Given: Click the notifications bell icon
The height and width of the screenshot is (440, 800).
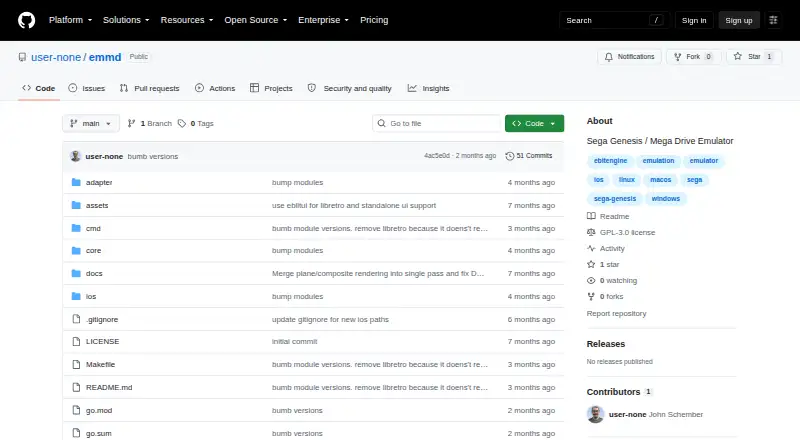Looking at the screenshot, I should pyautogui.click(x=609, y=57).
